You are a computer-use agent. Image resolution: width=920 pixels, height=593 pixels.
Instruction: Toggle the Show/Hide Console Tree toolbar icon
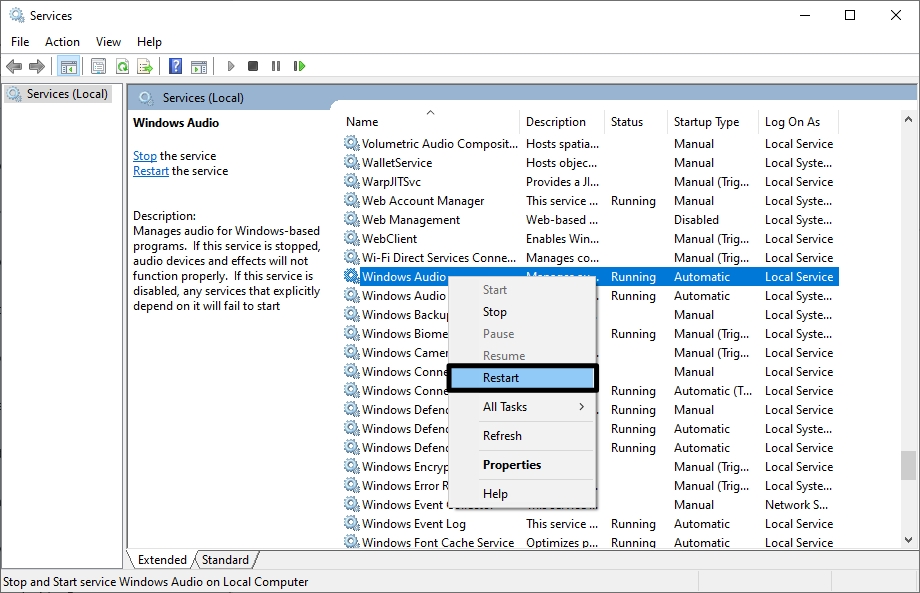click(69, 66)
